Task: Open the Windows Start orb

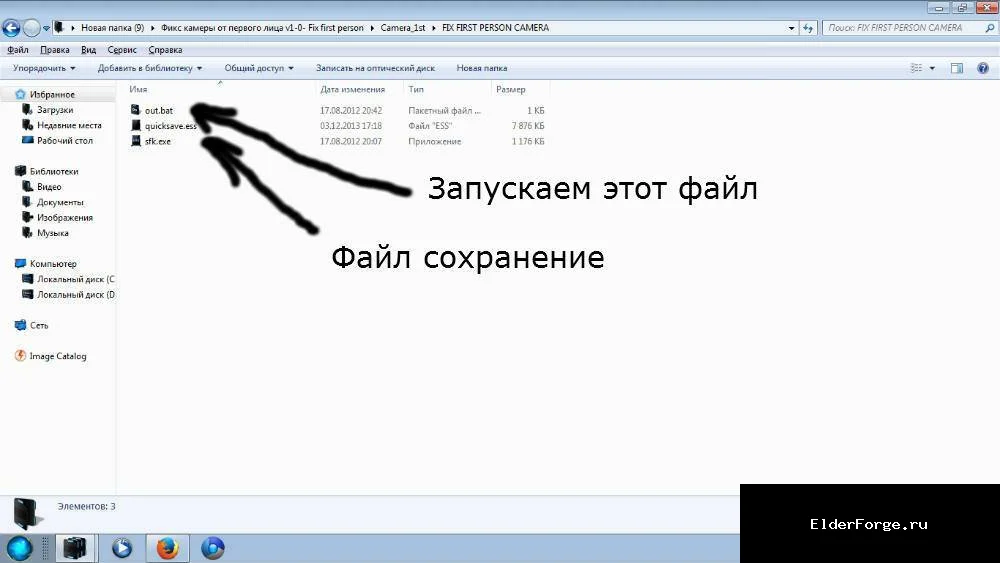Action: point(20,548)
